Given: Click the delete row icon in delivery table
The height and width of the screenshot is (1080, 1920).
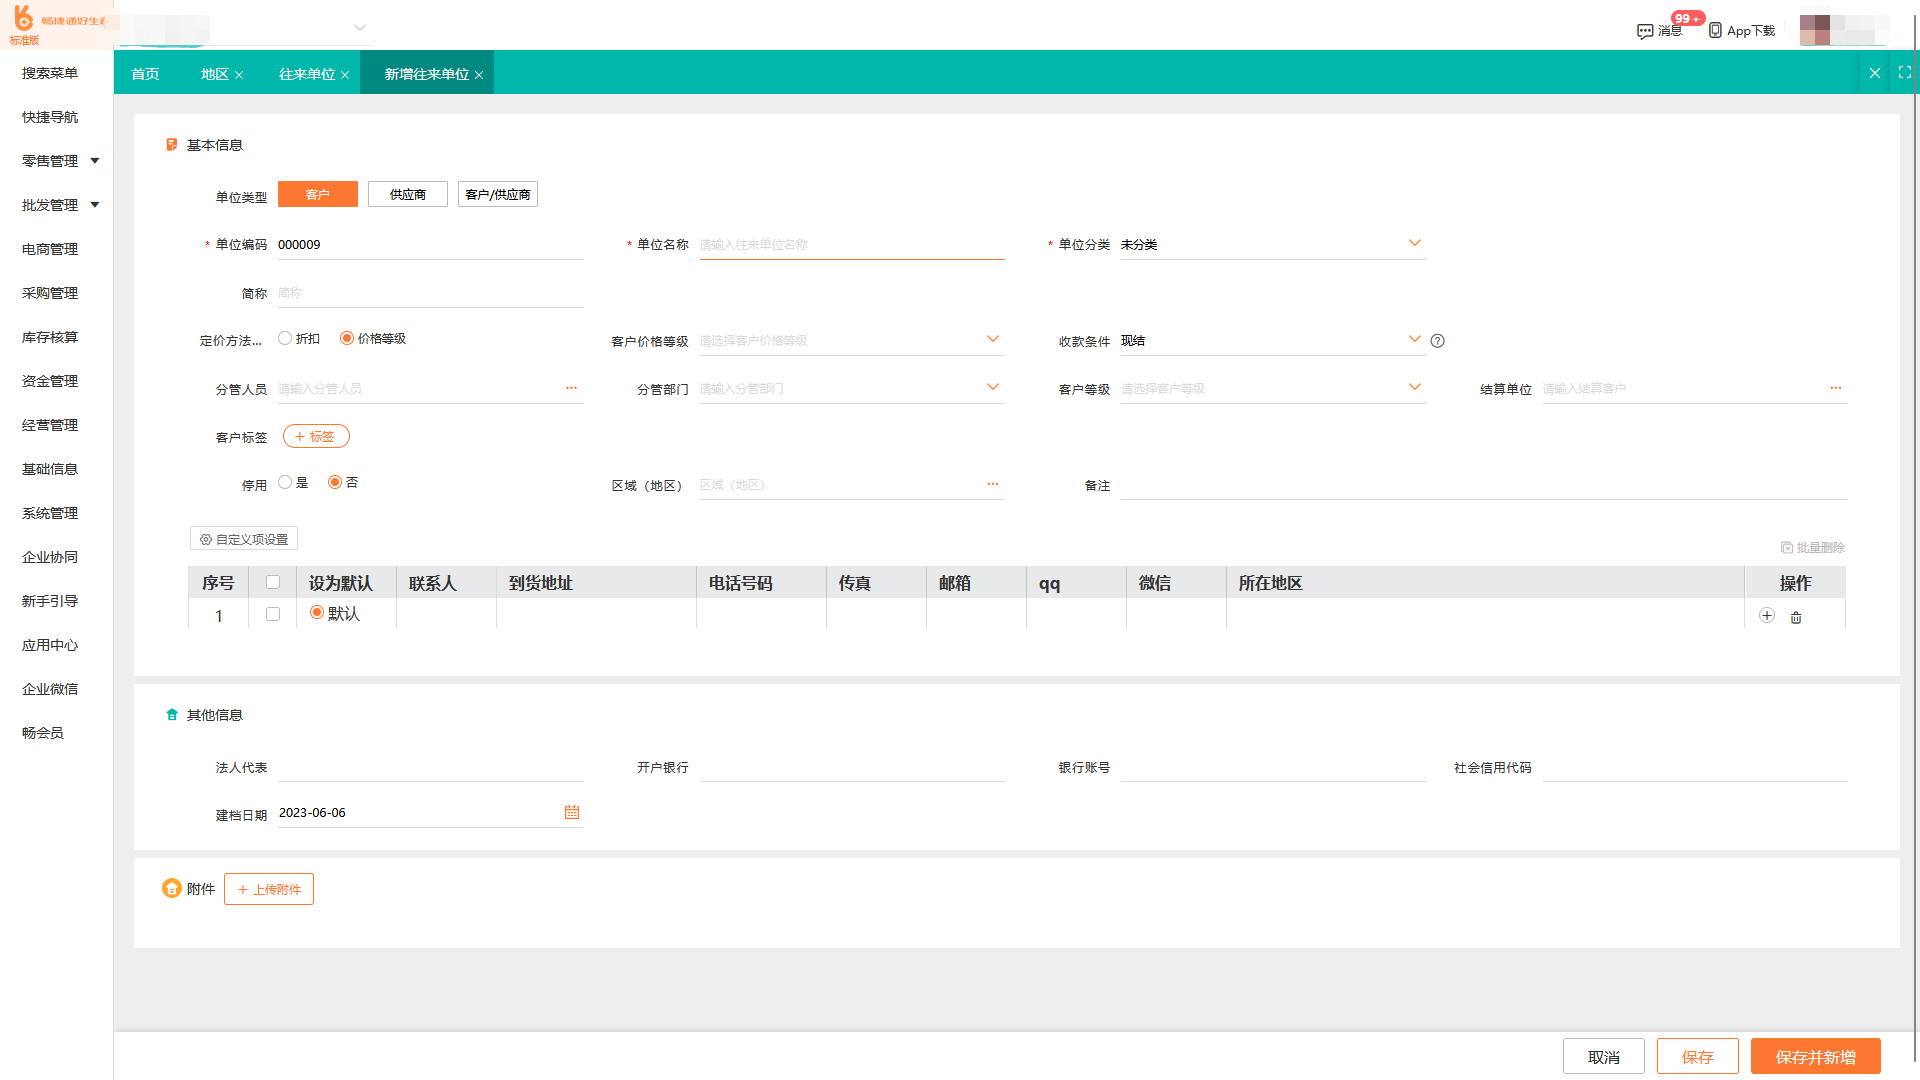Looking at the screenshot, I should (x=1796, y=617).
